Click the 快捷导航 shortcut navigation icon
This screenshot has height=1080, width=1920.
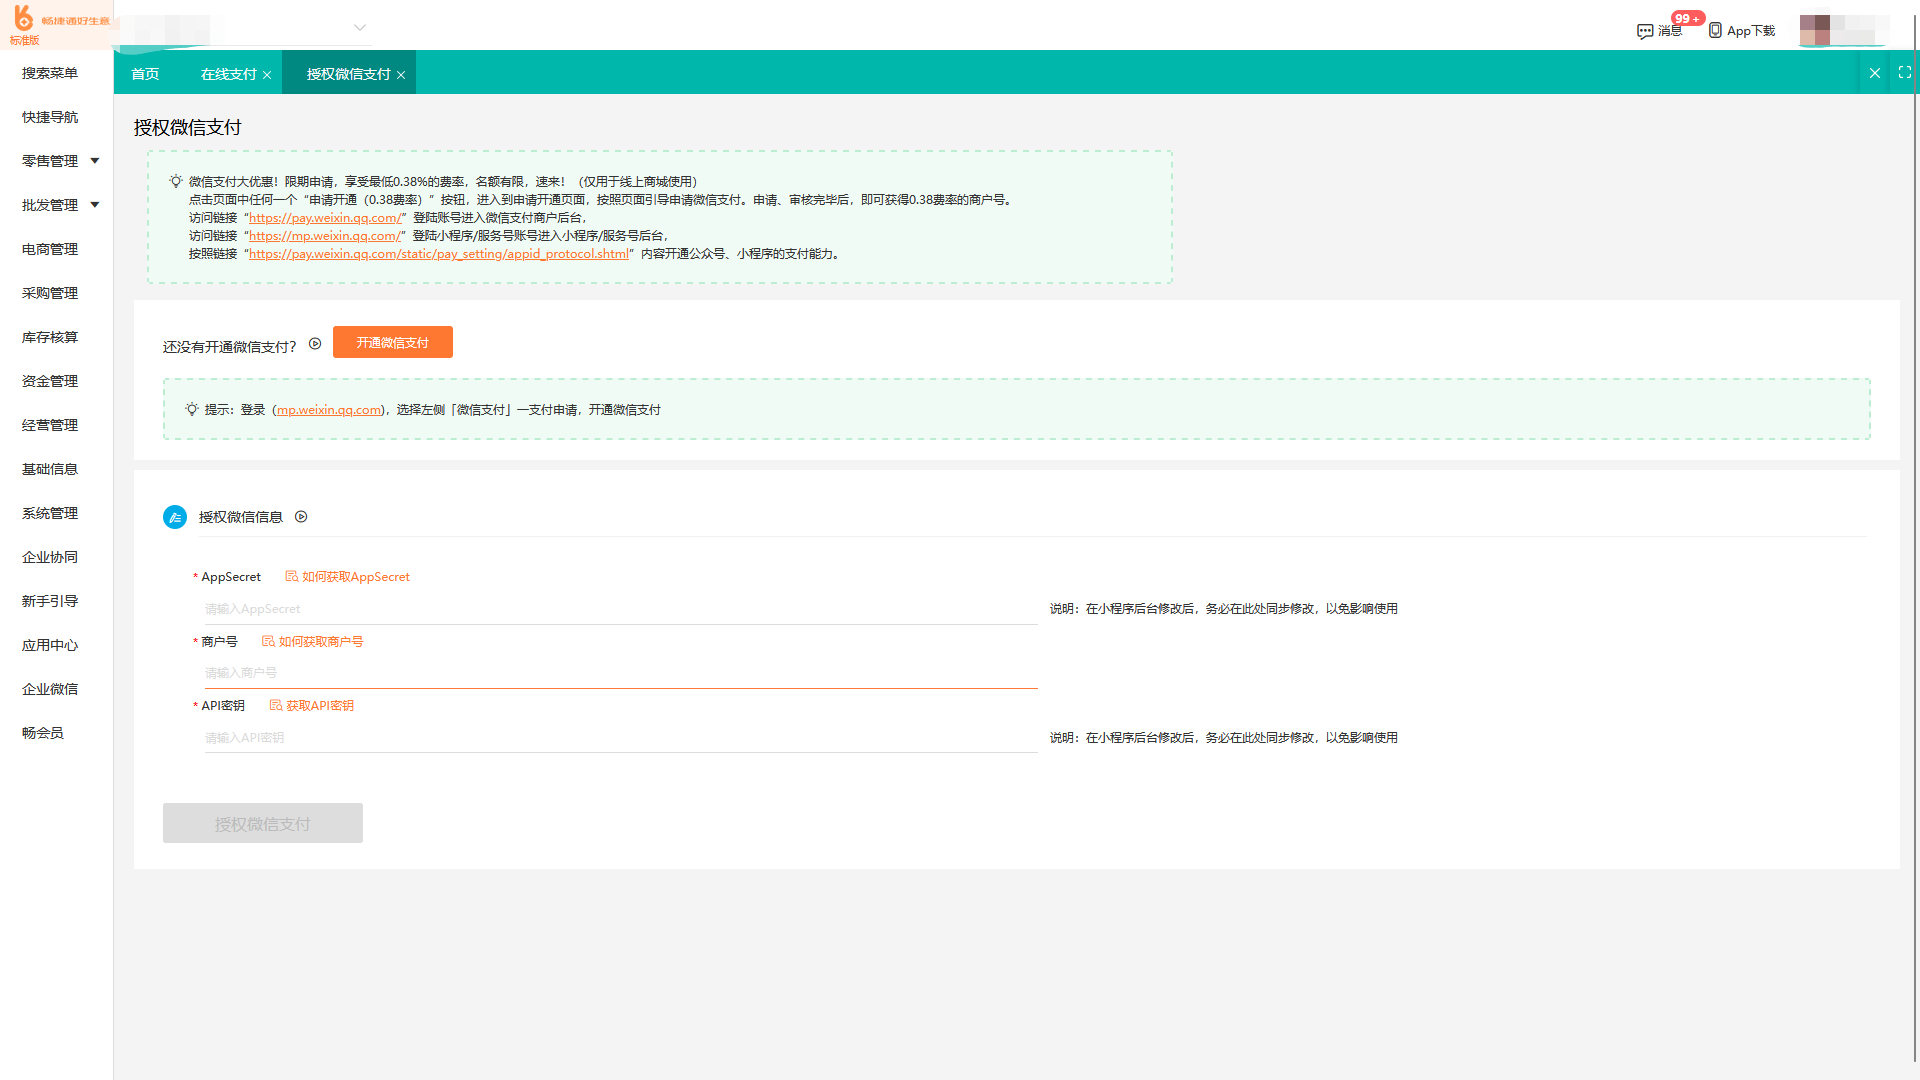pos(49,116)
